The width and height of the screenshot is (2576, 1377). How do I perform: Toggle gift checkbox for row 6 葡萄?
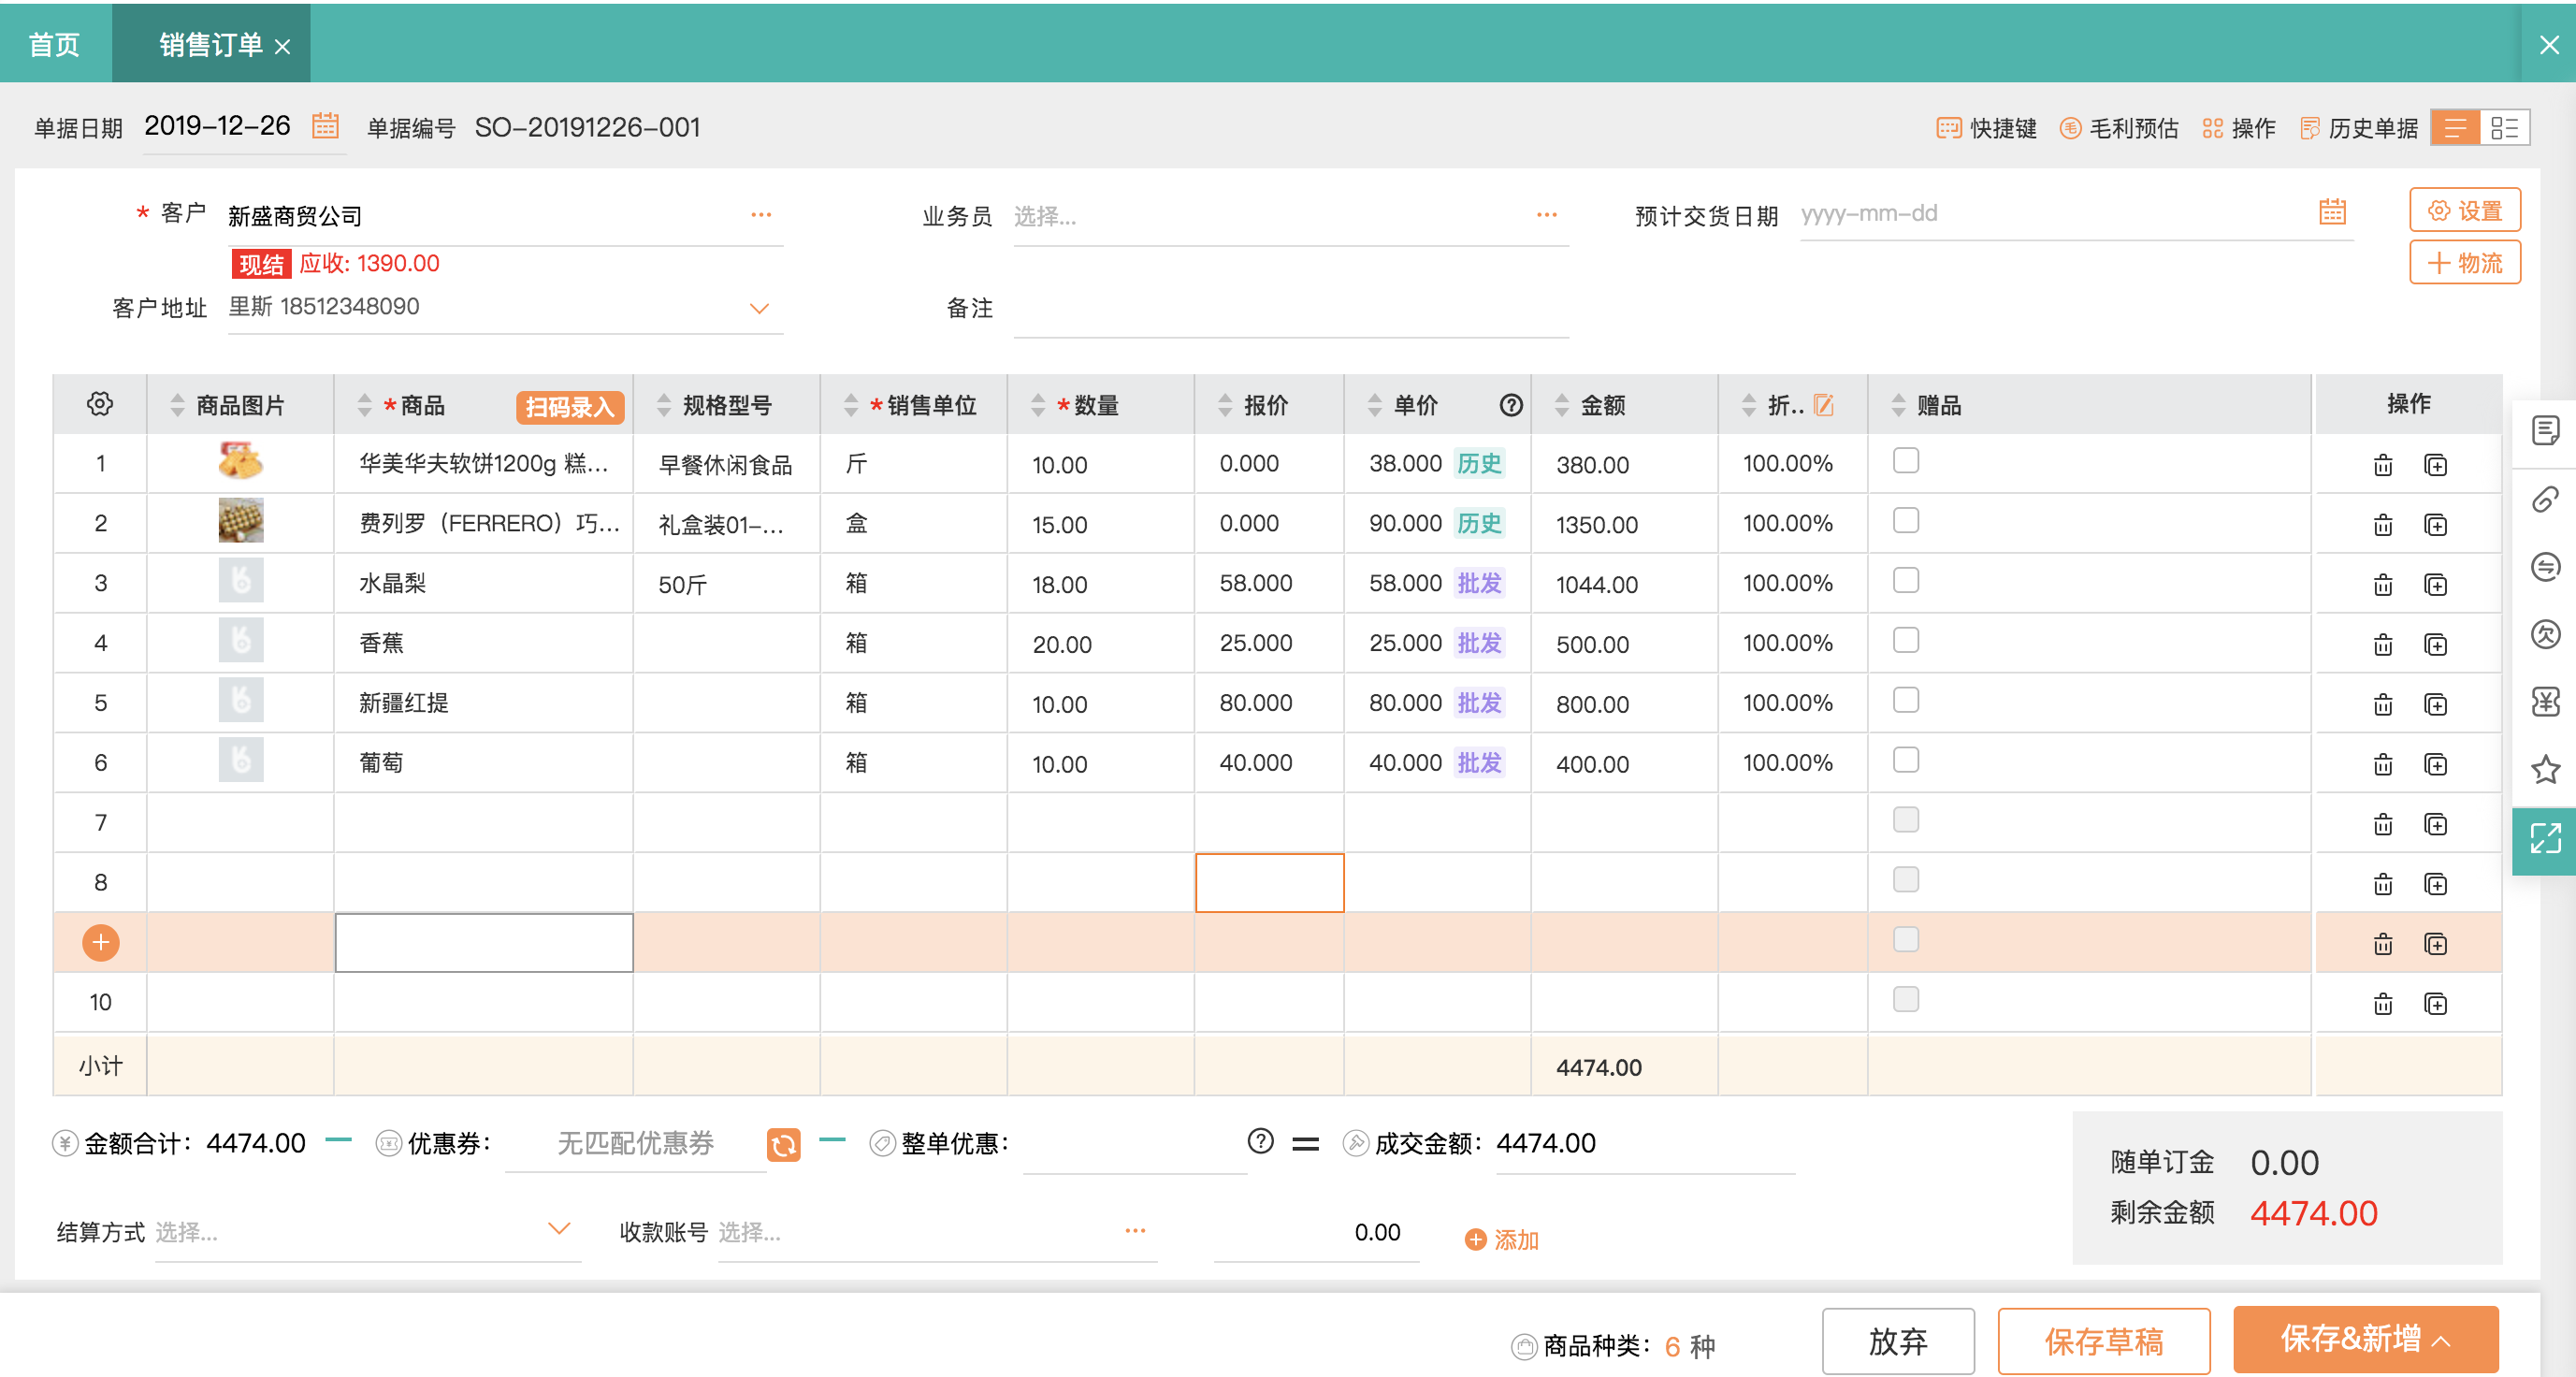click(x=1906, y=761)
